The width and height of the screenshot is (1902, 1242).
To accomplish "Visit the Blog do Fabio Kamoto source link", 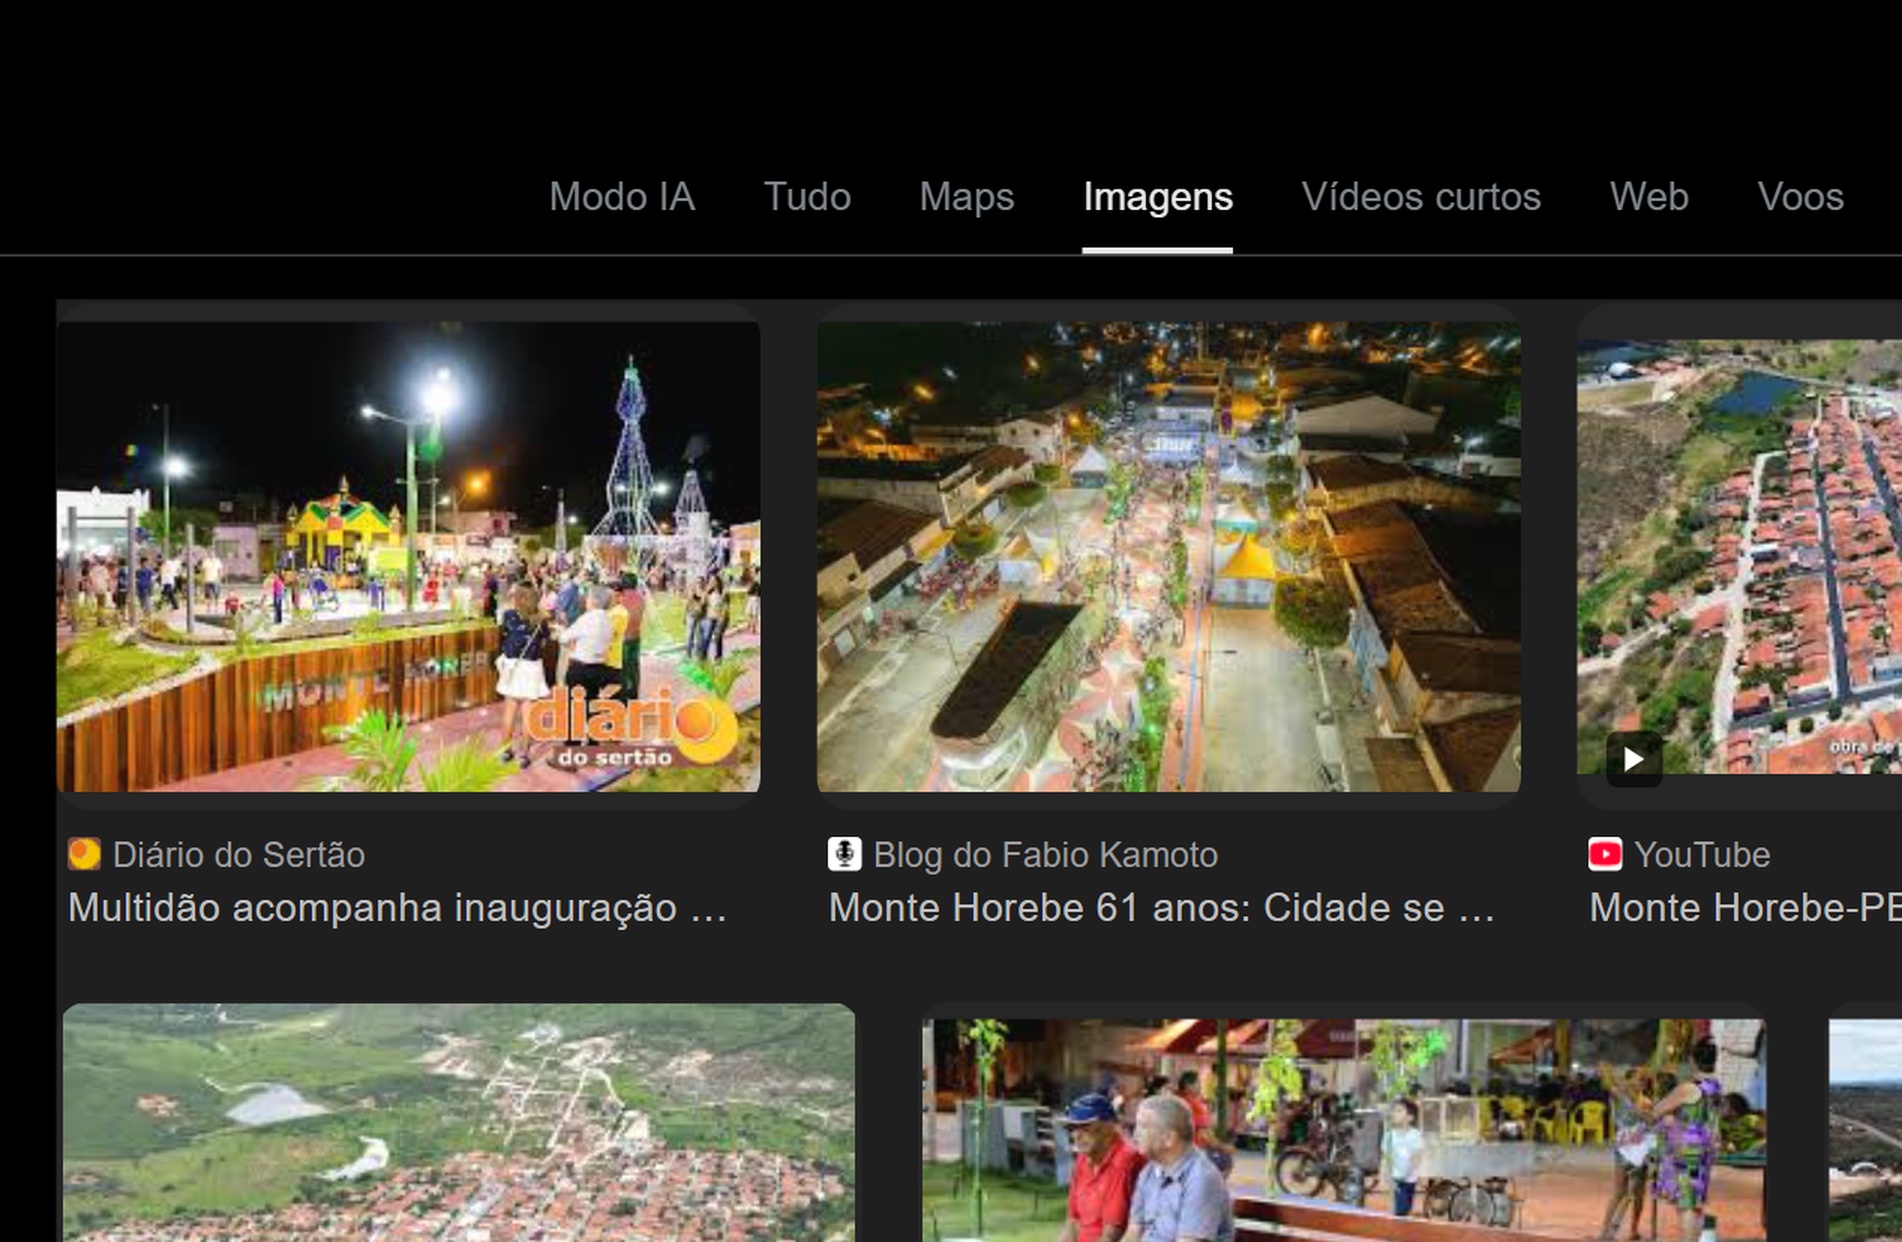I will [x=1045, y=855].
